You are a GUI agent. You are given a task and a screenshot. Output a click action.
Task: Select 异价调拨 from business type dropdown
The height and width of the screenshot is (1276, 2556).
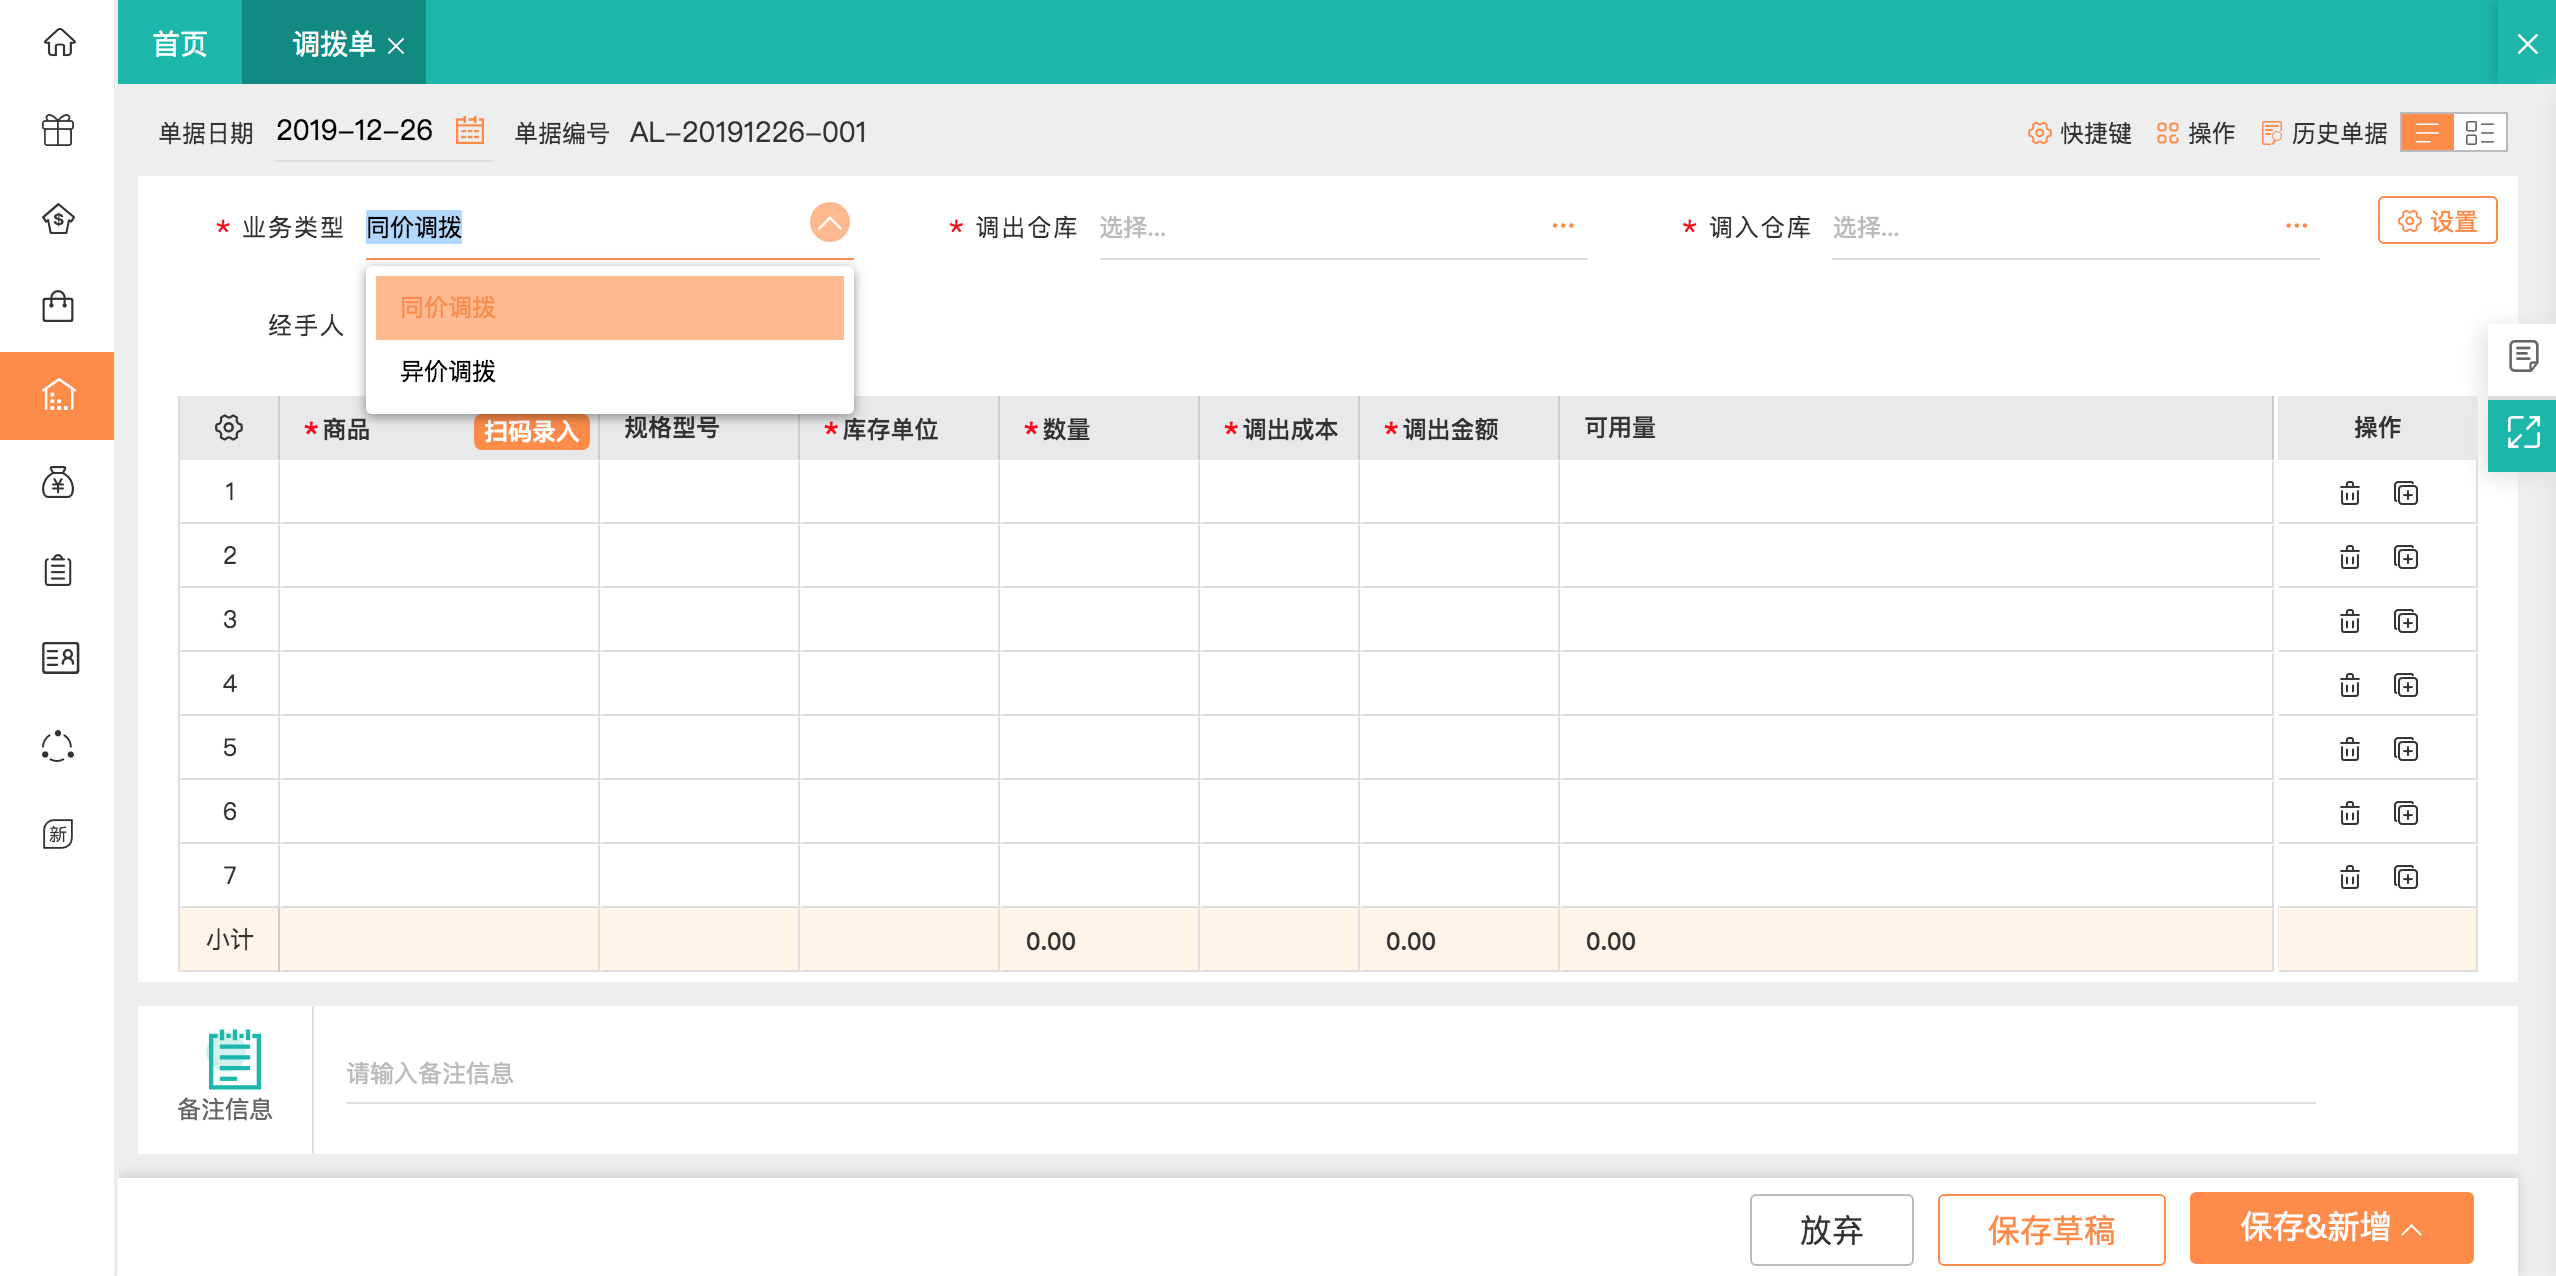pos(448,372)
